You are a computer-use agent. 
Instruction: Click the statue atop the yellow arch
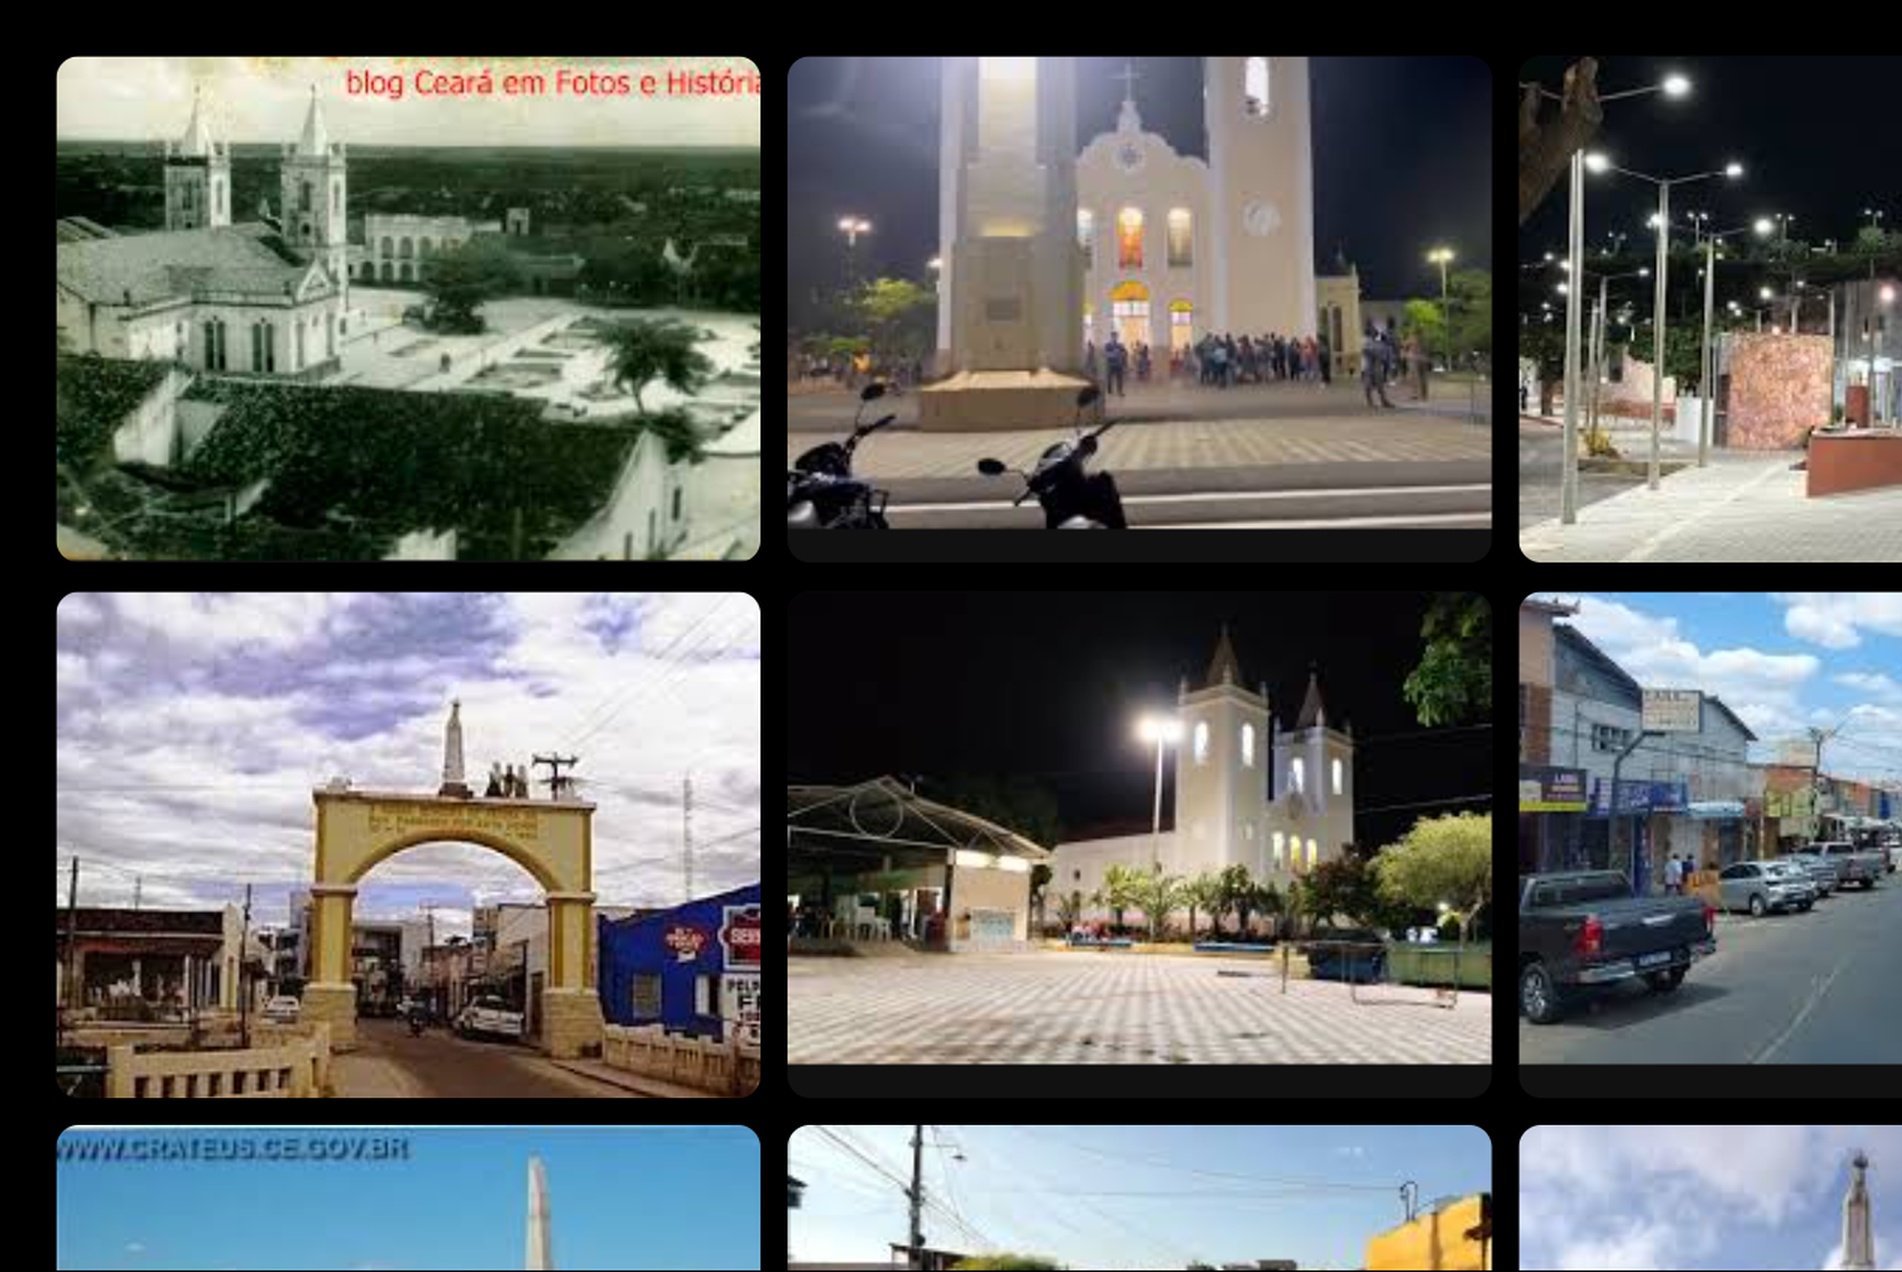point(454,745)
